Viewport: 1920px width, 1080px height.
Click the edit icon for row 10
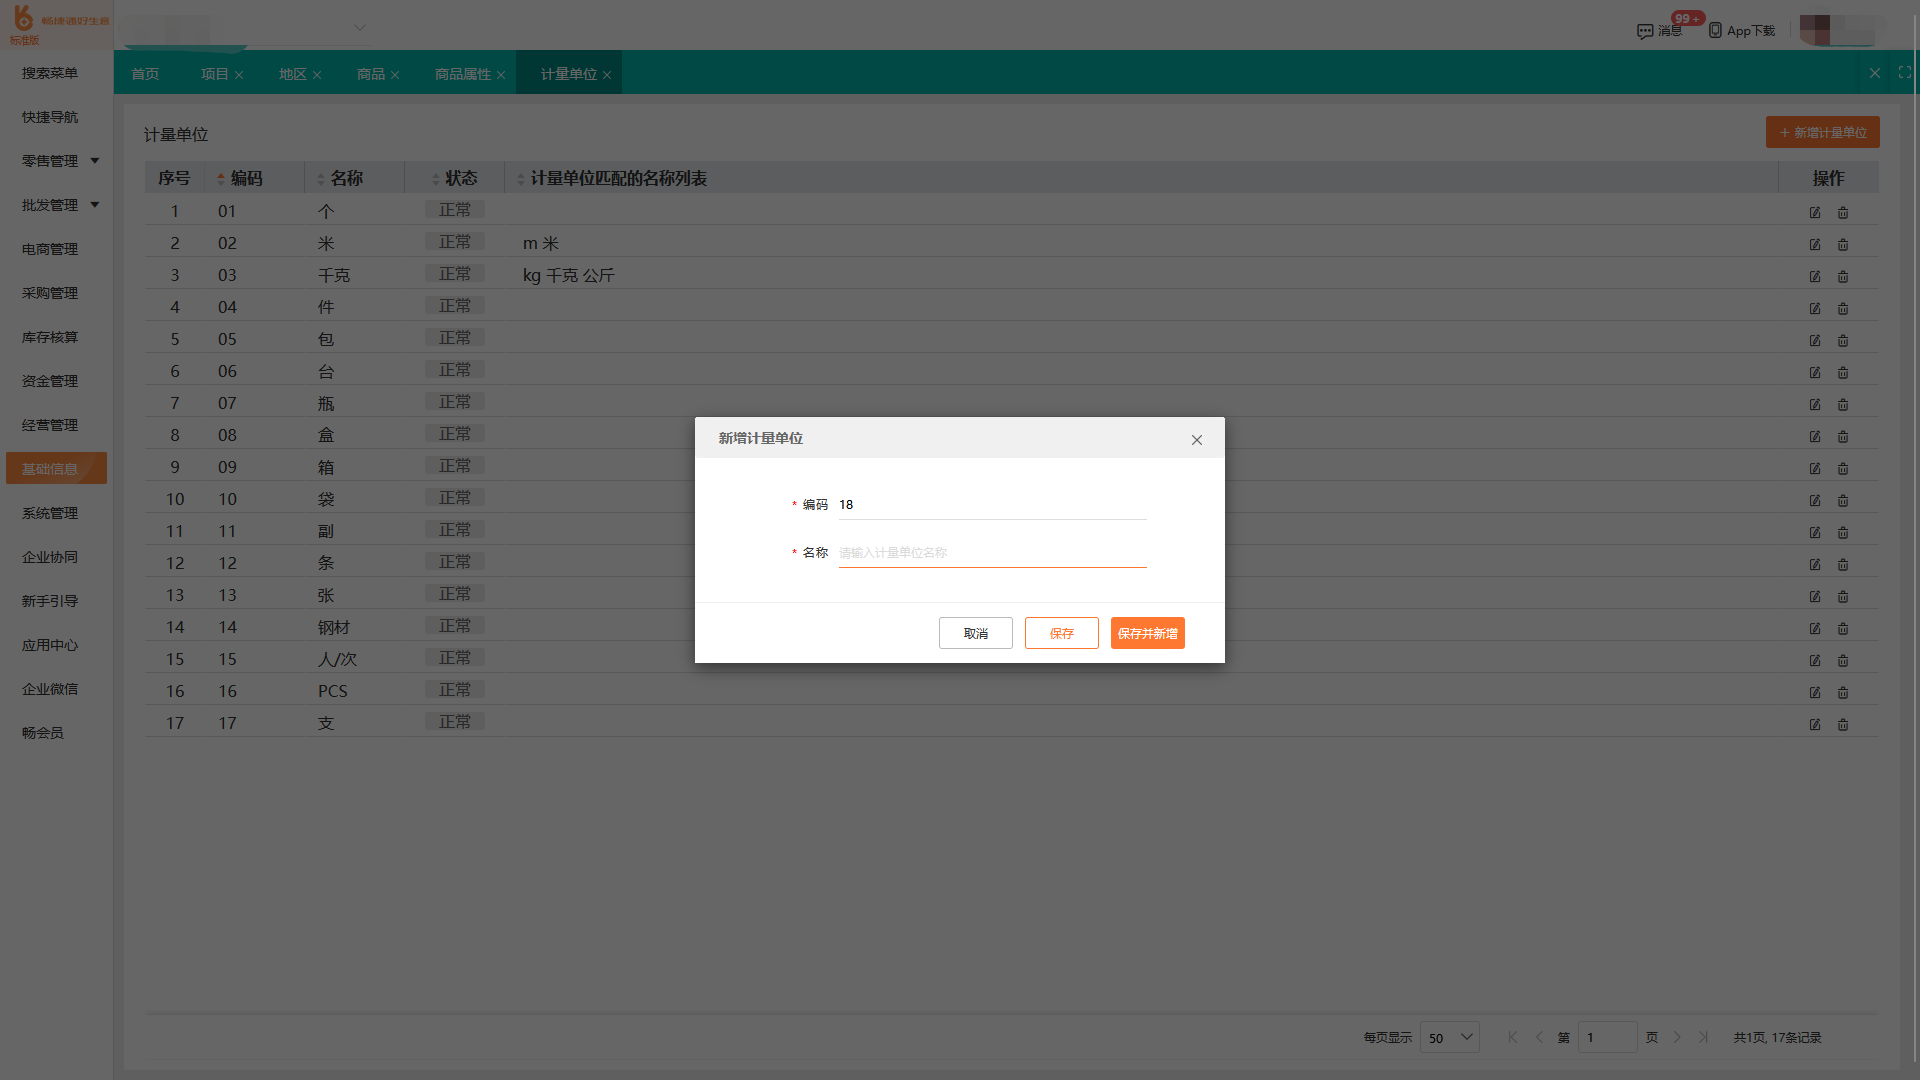(1815, 500)
